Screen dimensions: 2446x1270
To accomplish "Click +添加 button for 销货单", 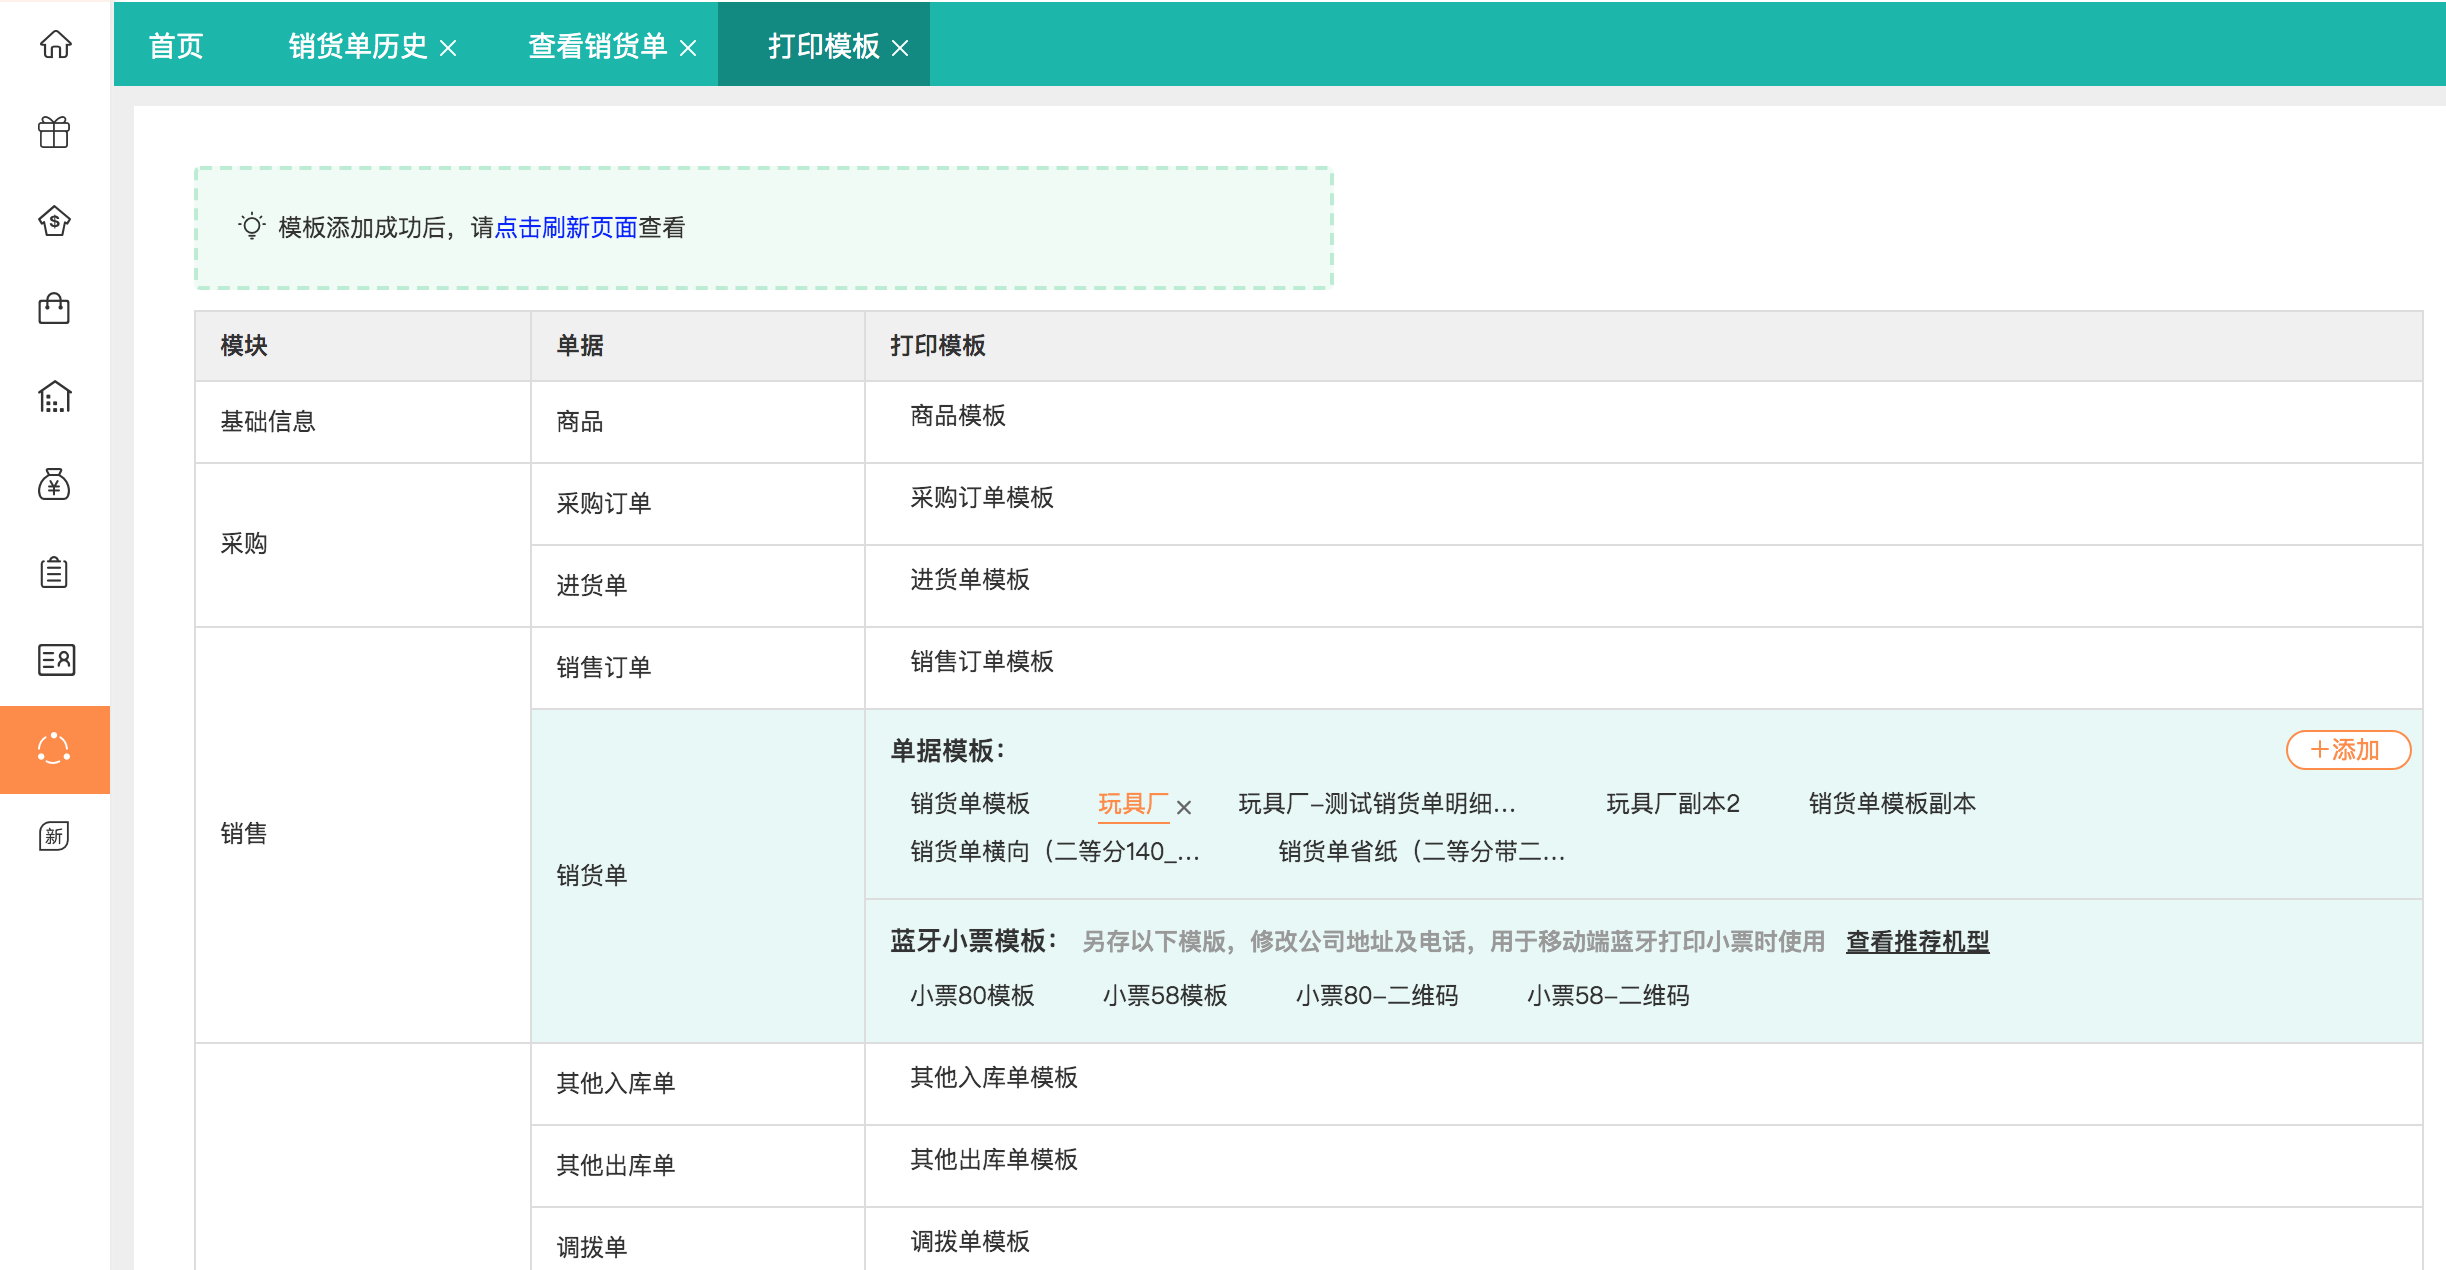I will click(2341, 749).
